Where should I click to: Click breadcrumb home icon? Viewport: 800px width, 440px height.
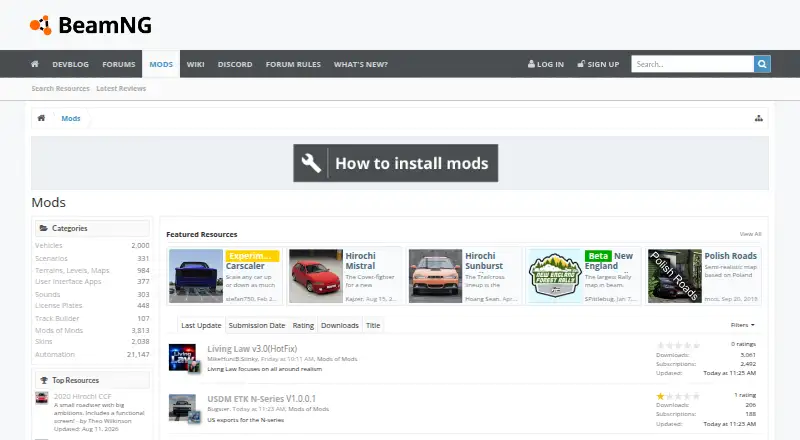(x=41, y=118)
